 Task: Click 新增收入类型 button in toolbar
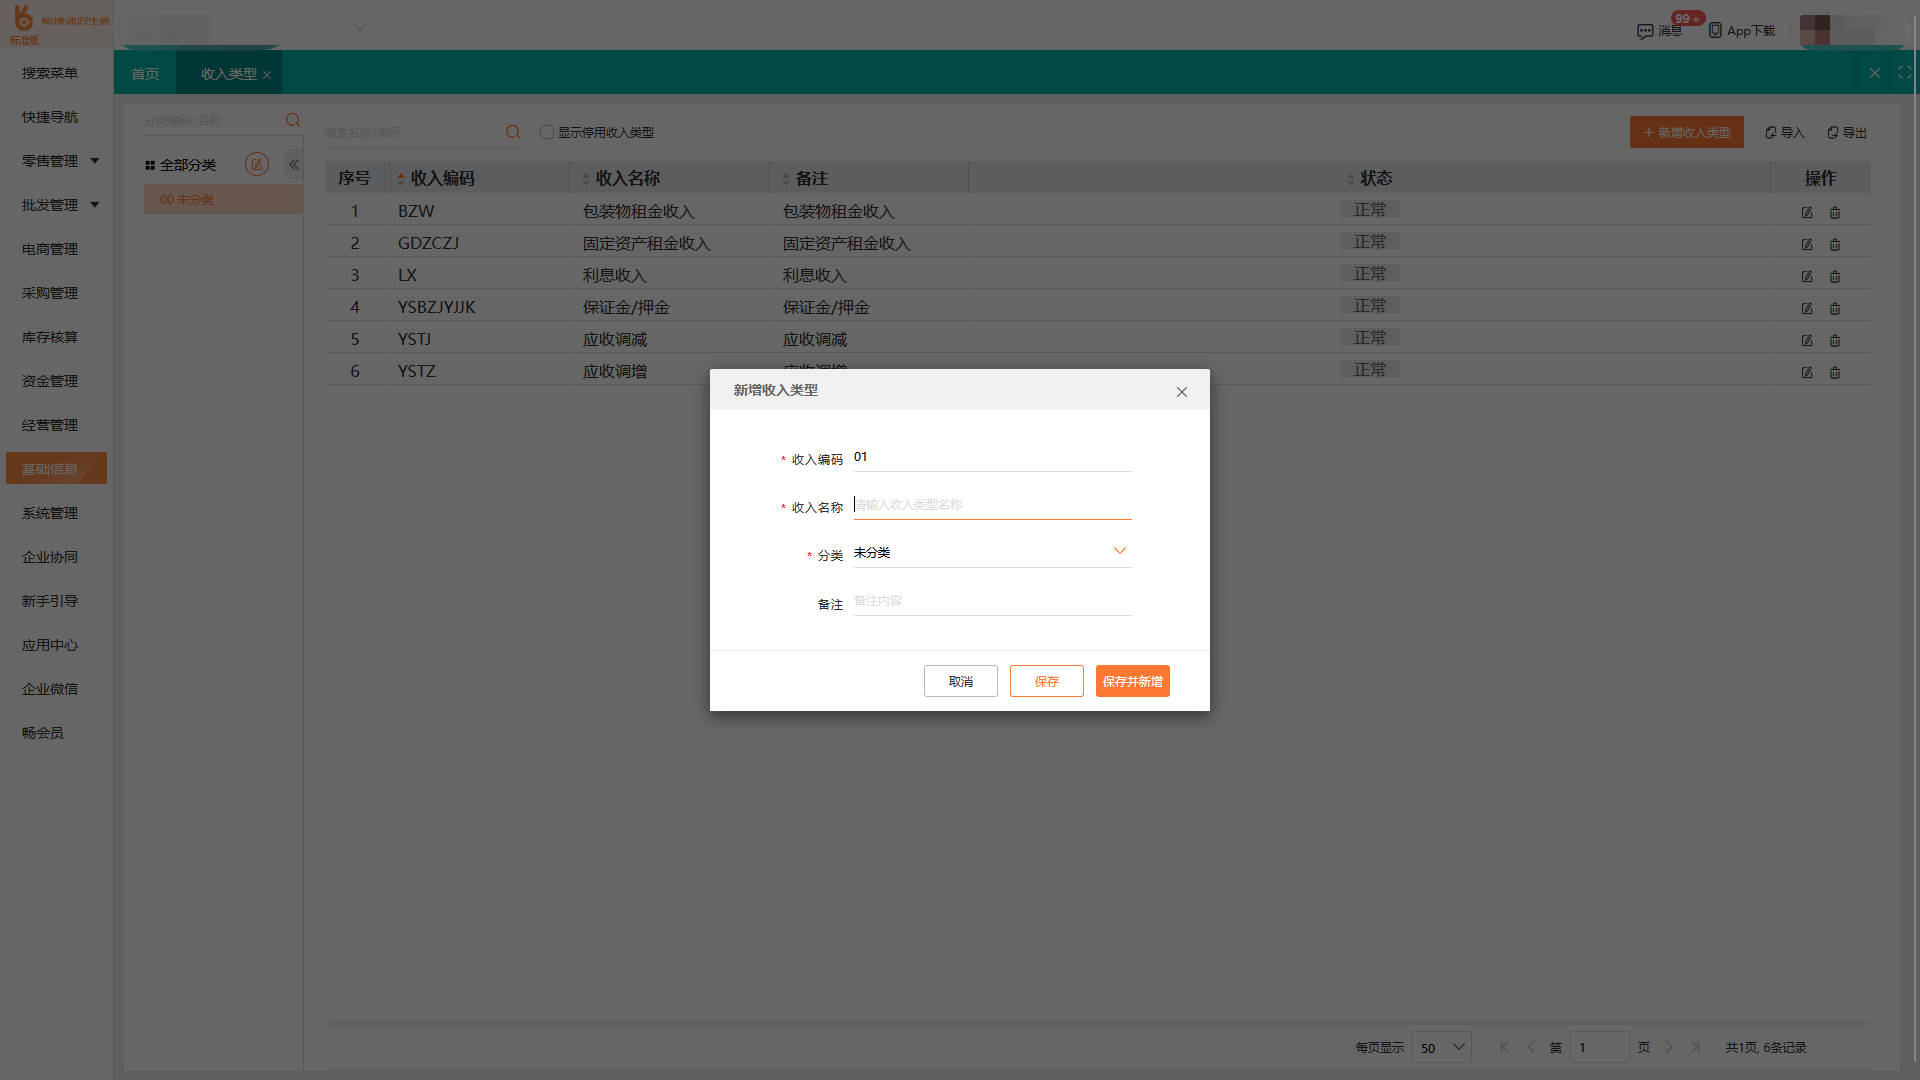1687,132
